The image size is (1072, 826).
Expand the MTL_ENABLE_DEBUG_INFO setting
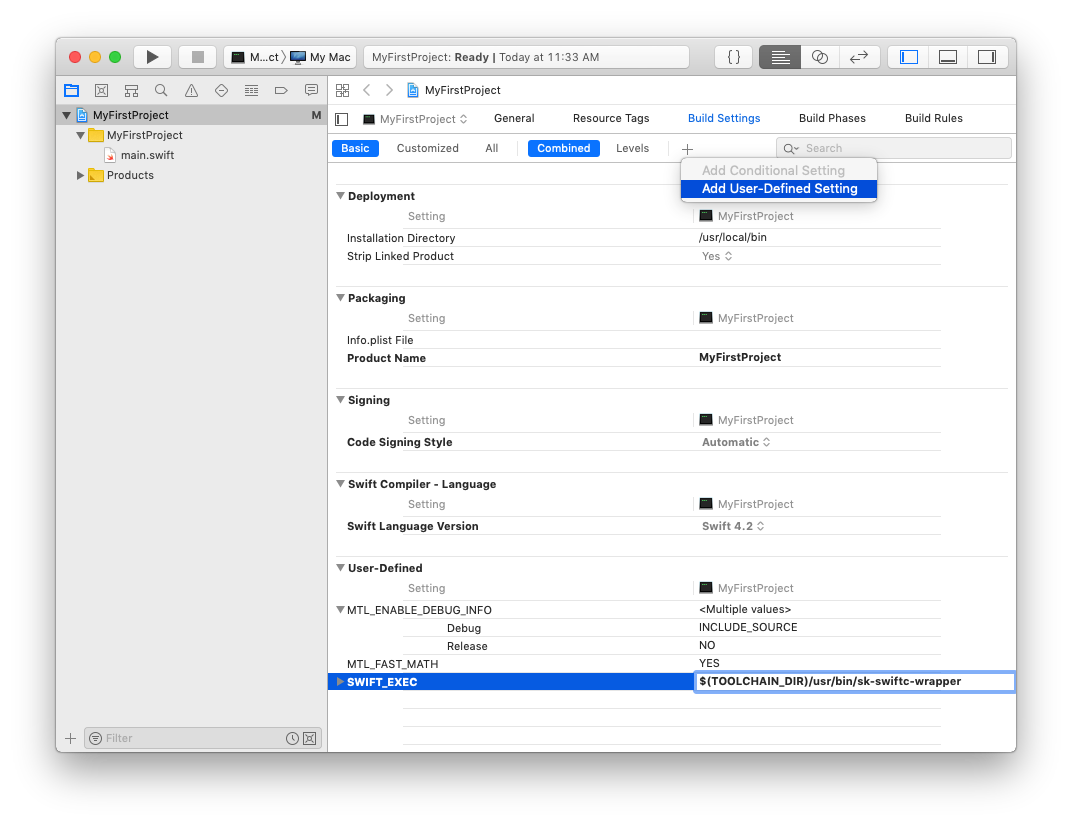point(341,609)
